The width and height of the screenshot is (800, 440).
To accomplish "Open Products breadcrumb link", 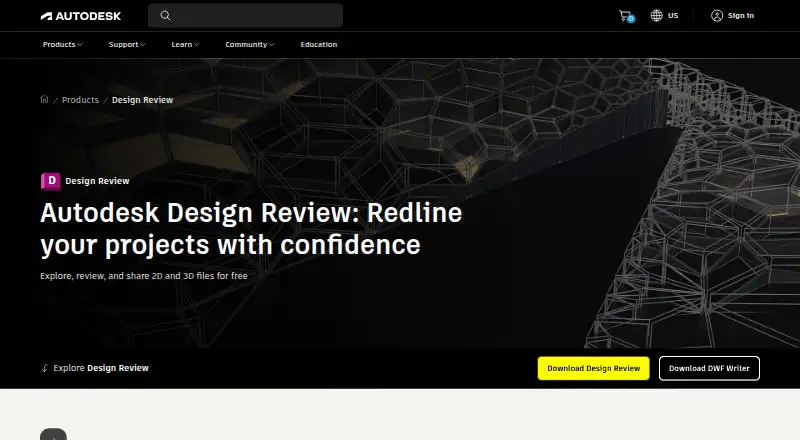I will click(x=80, y=100).
